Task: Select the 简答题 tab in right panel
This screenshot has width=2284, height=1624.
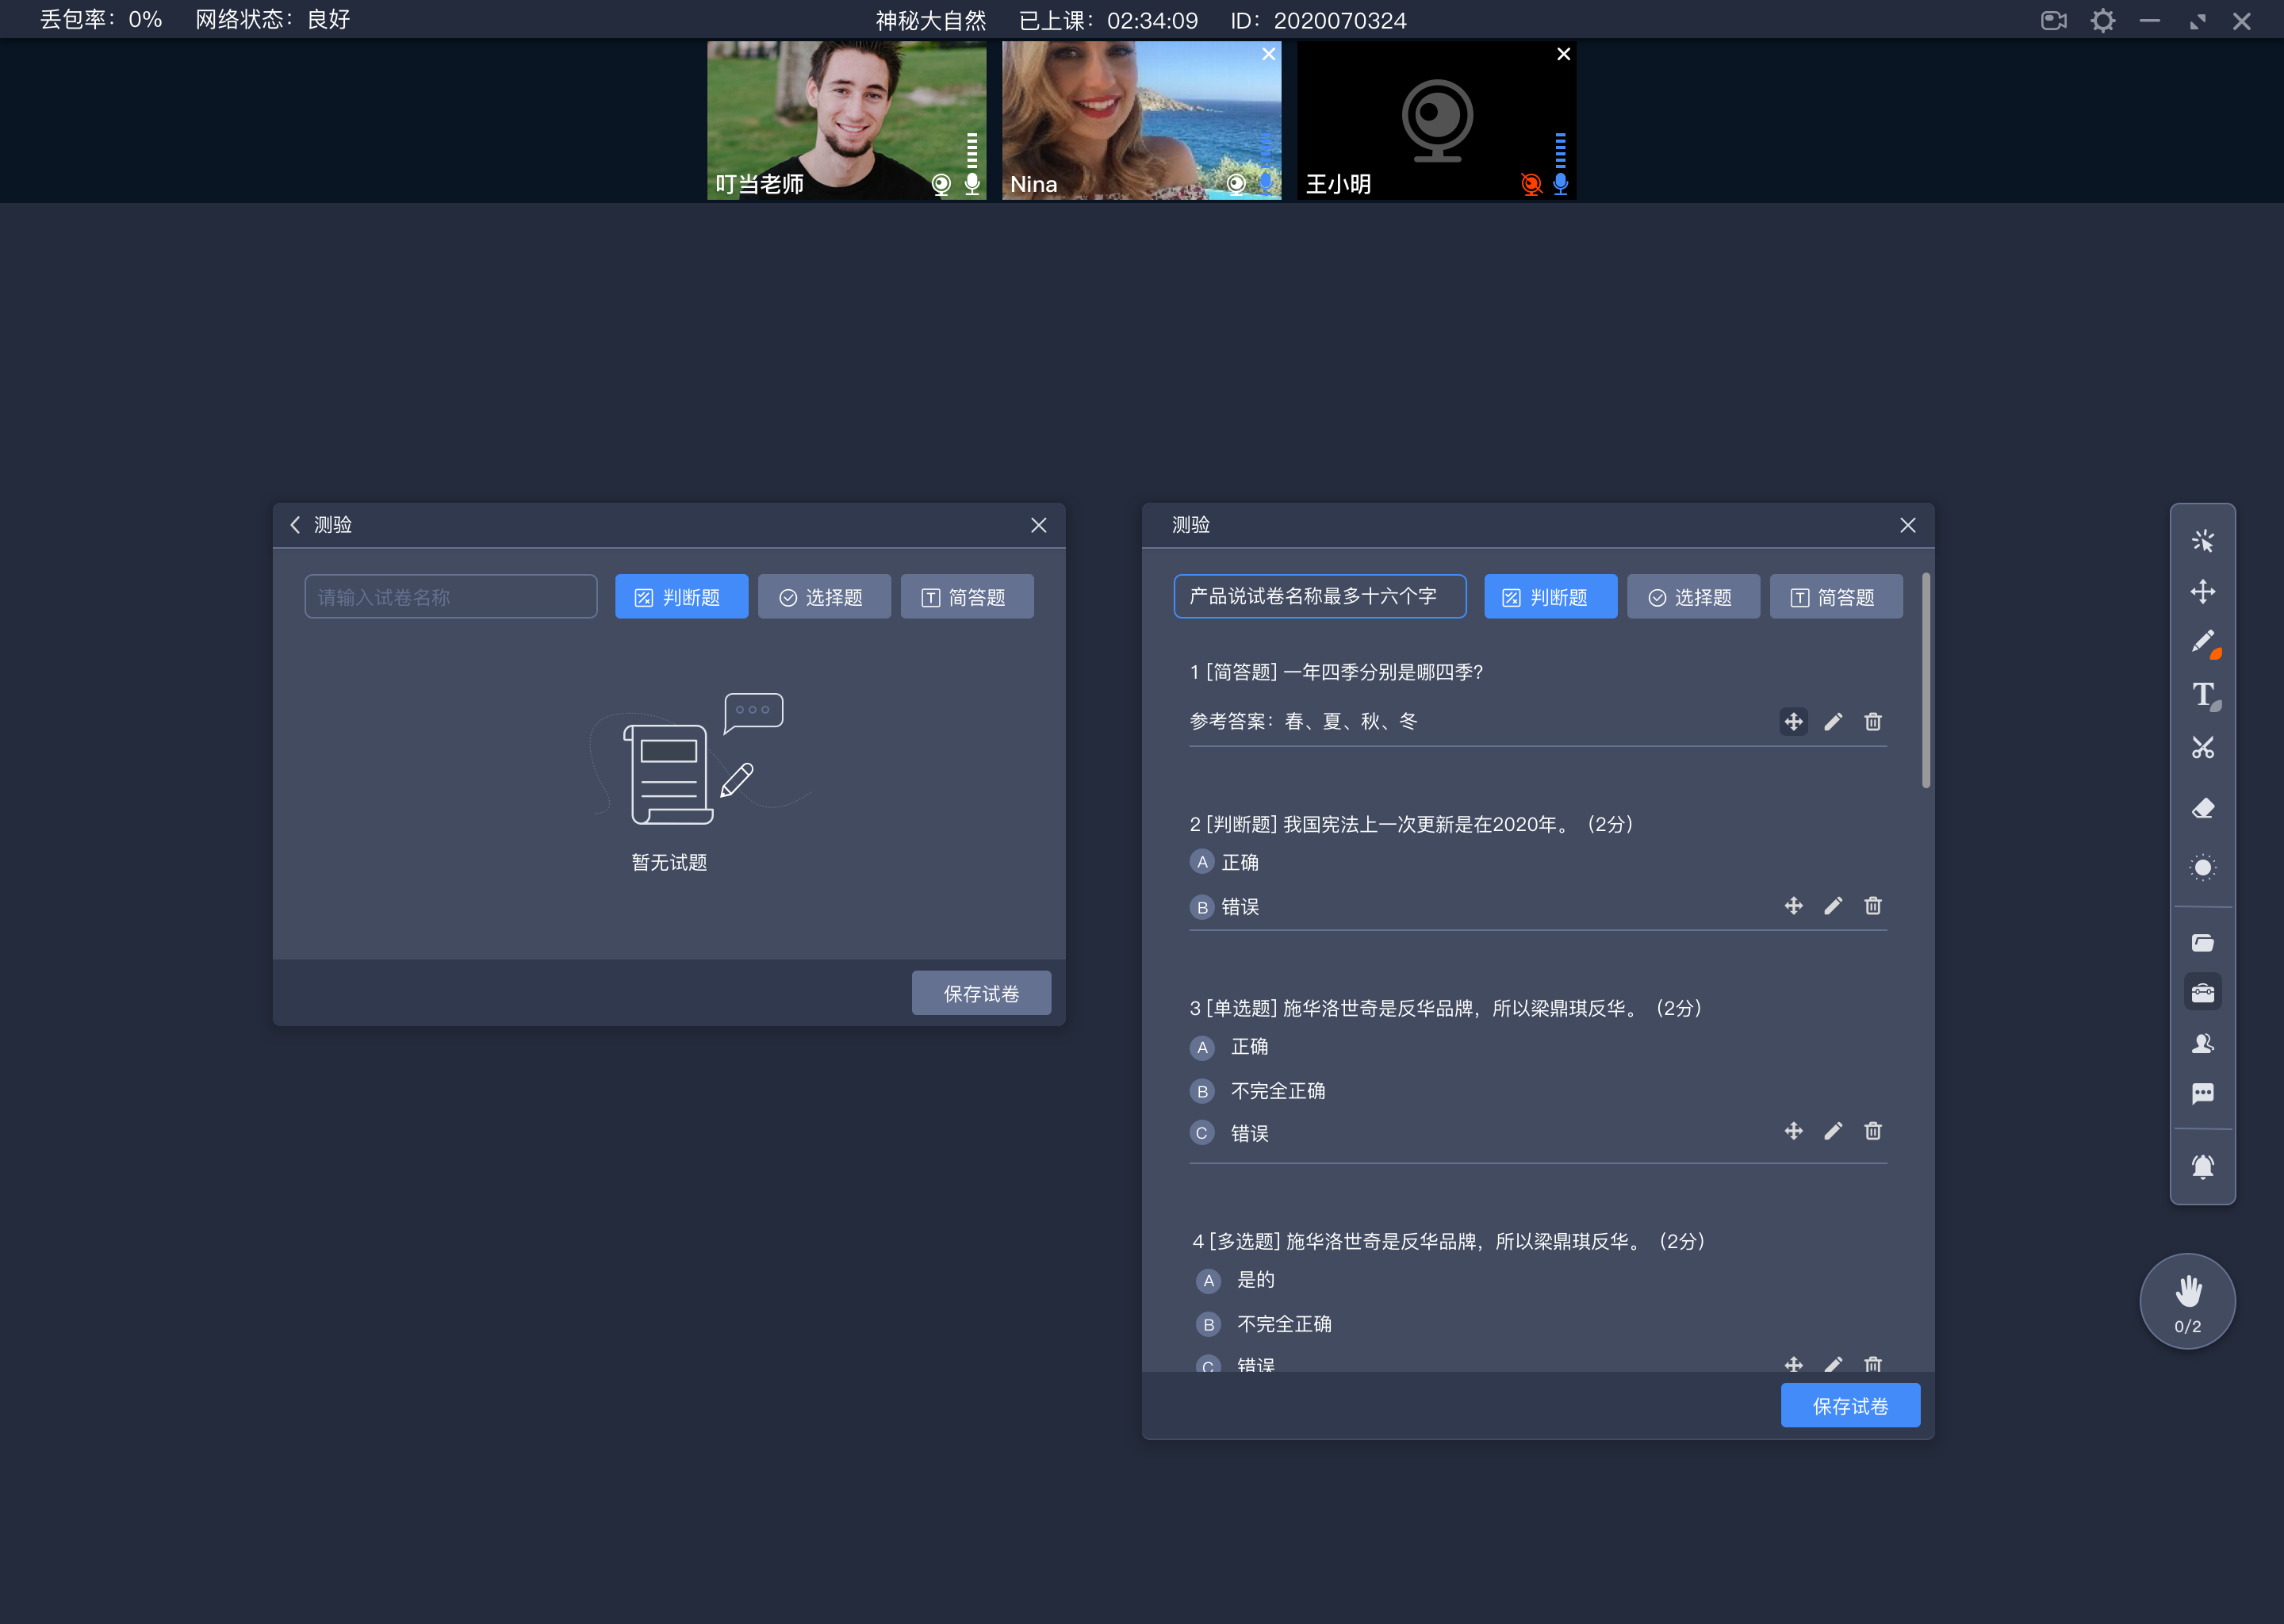Action: (x=1834, y=596)
